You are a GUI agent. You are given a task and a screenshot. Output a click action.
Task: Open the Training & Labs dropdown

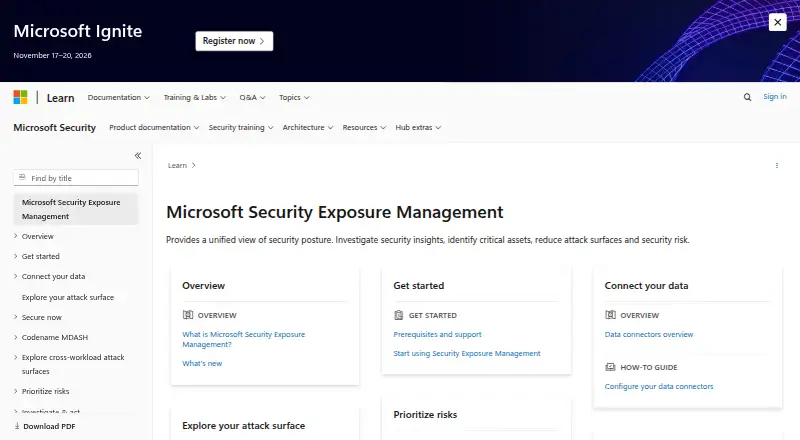click(x=194, y=97)
